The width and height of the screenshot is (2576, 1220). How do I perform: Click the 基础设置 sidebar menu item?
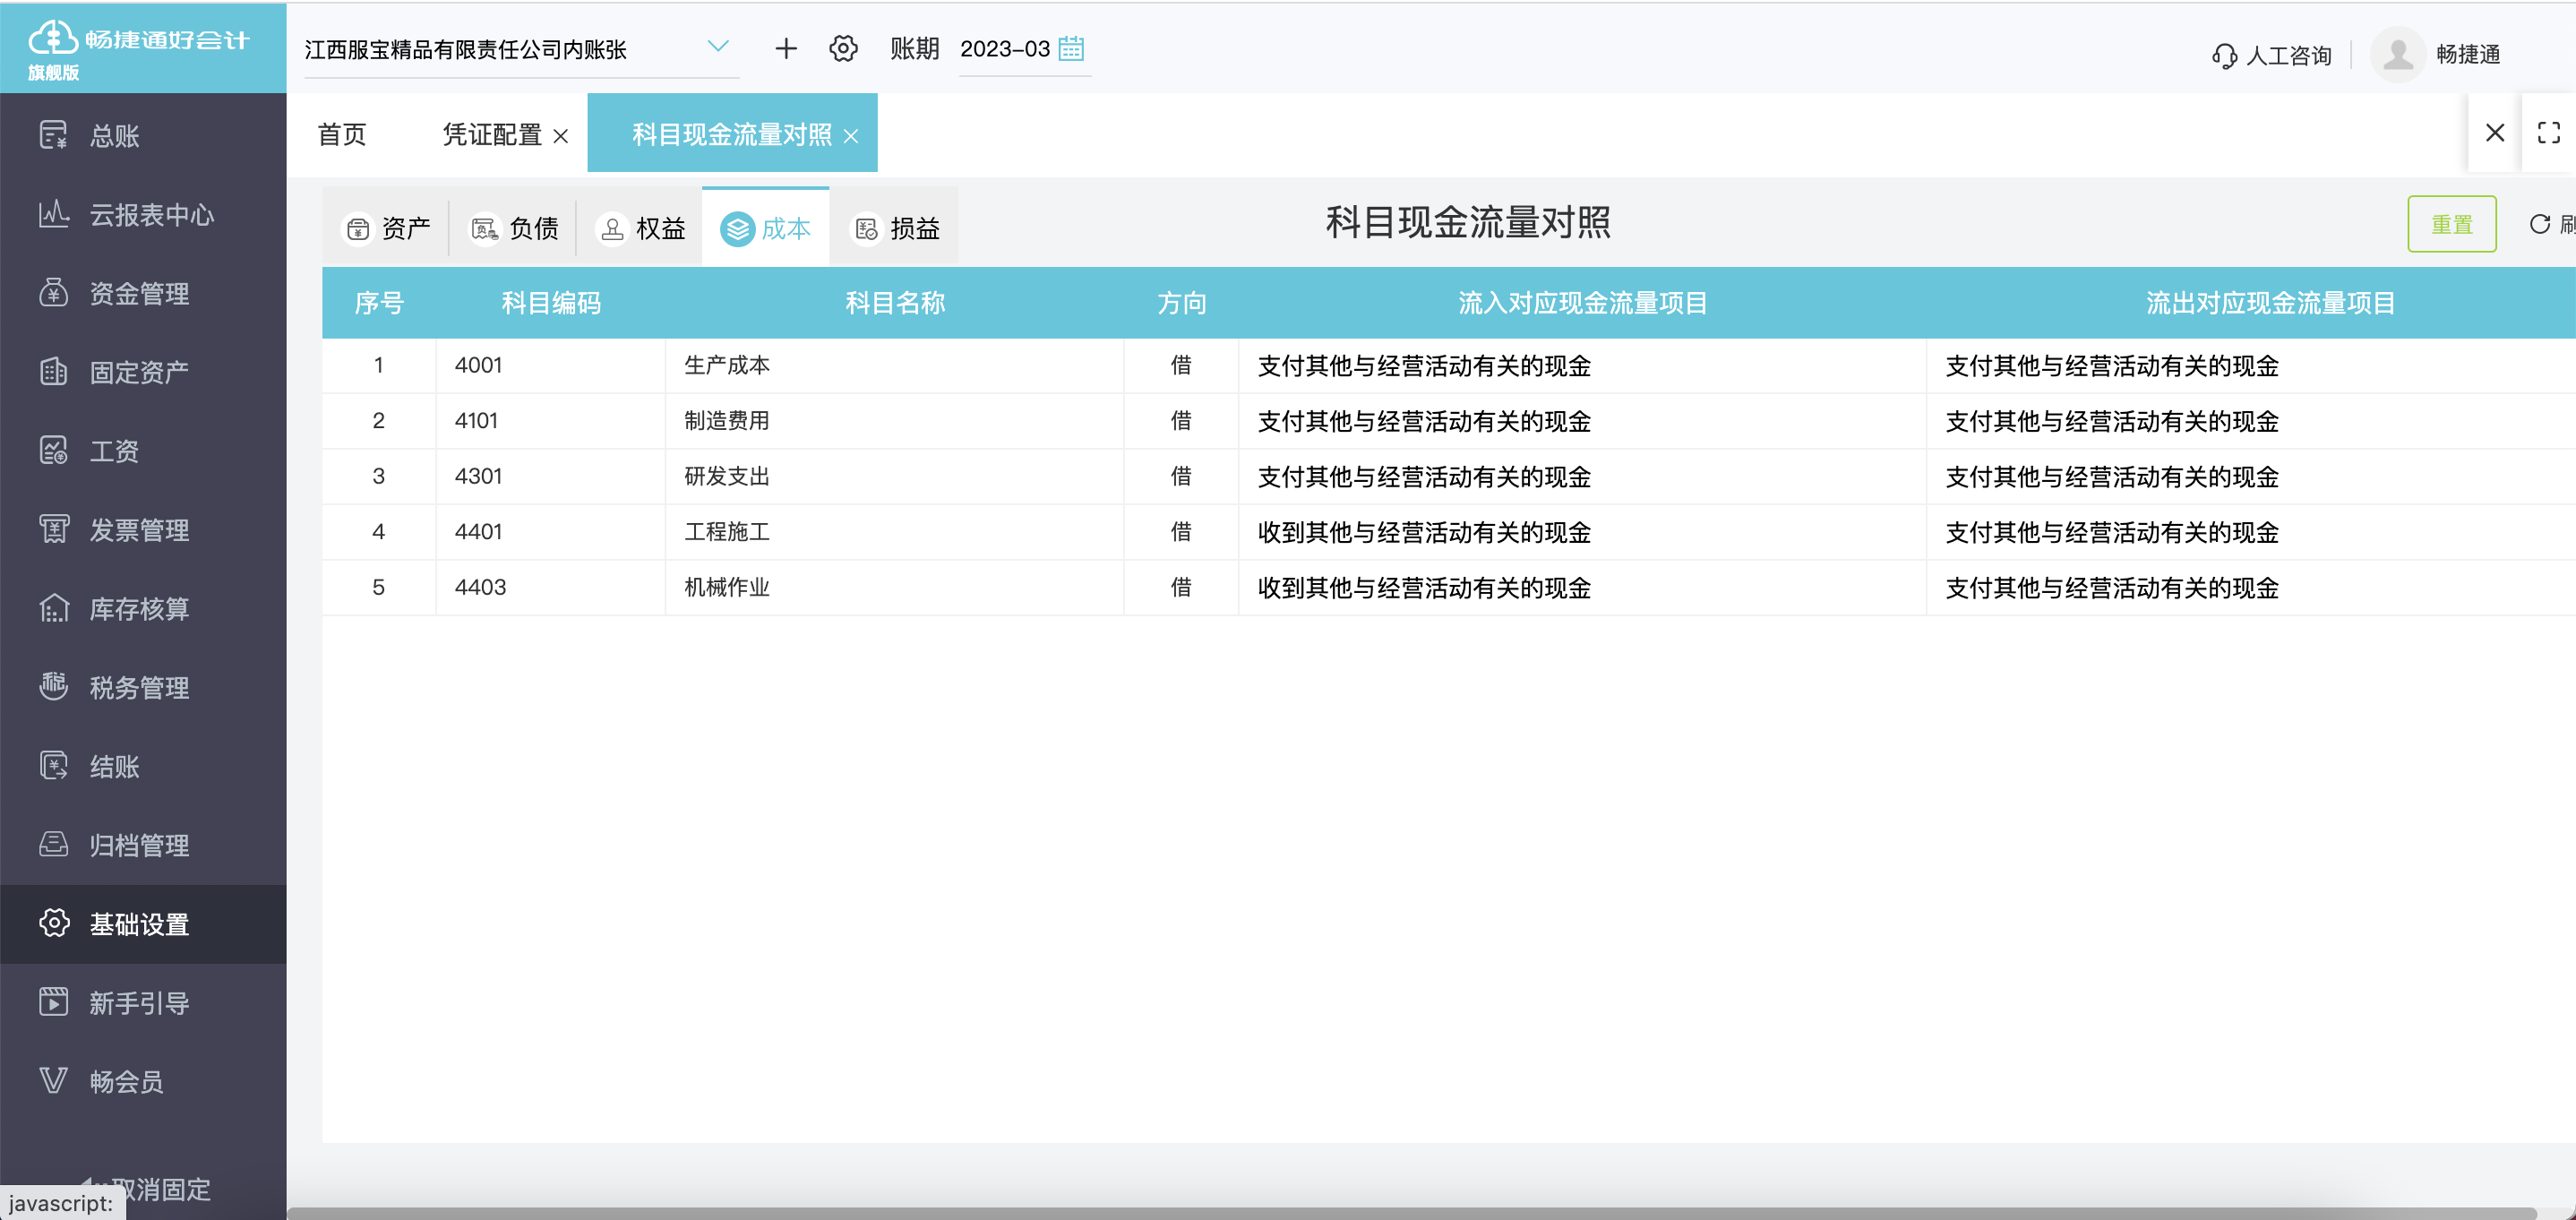click(143, 923)
